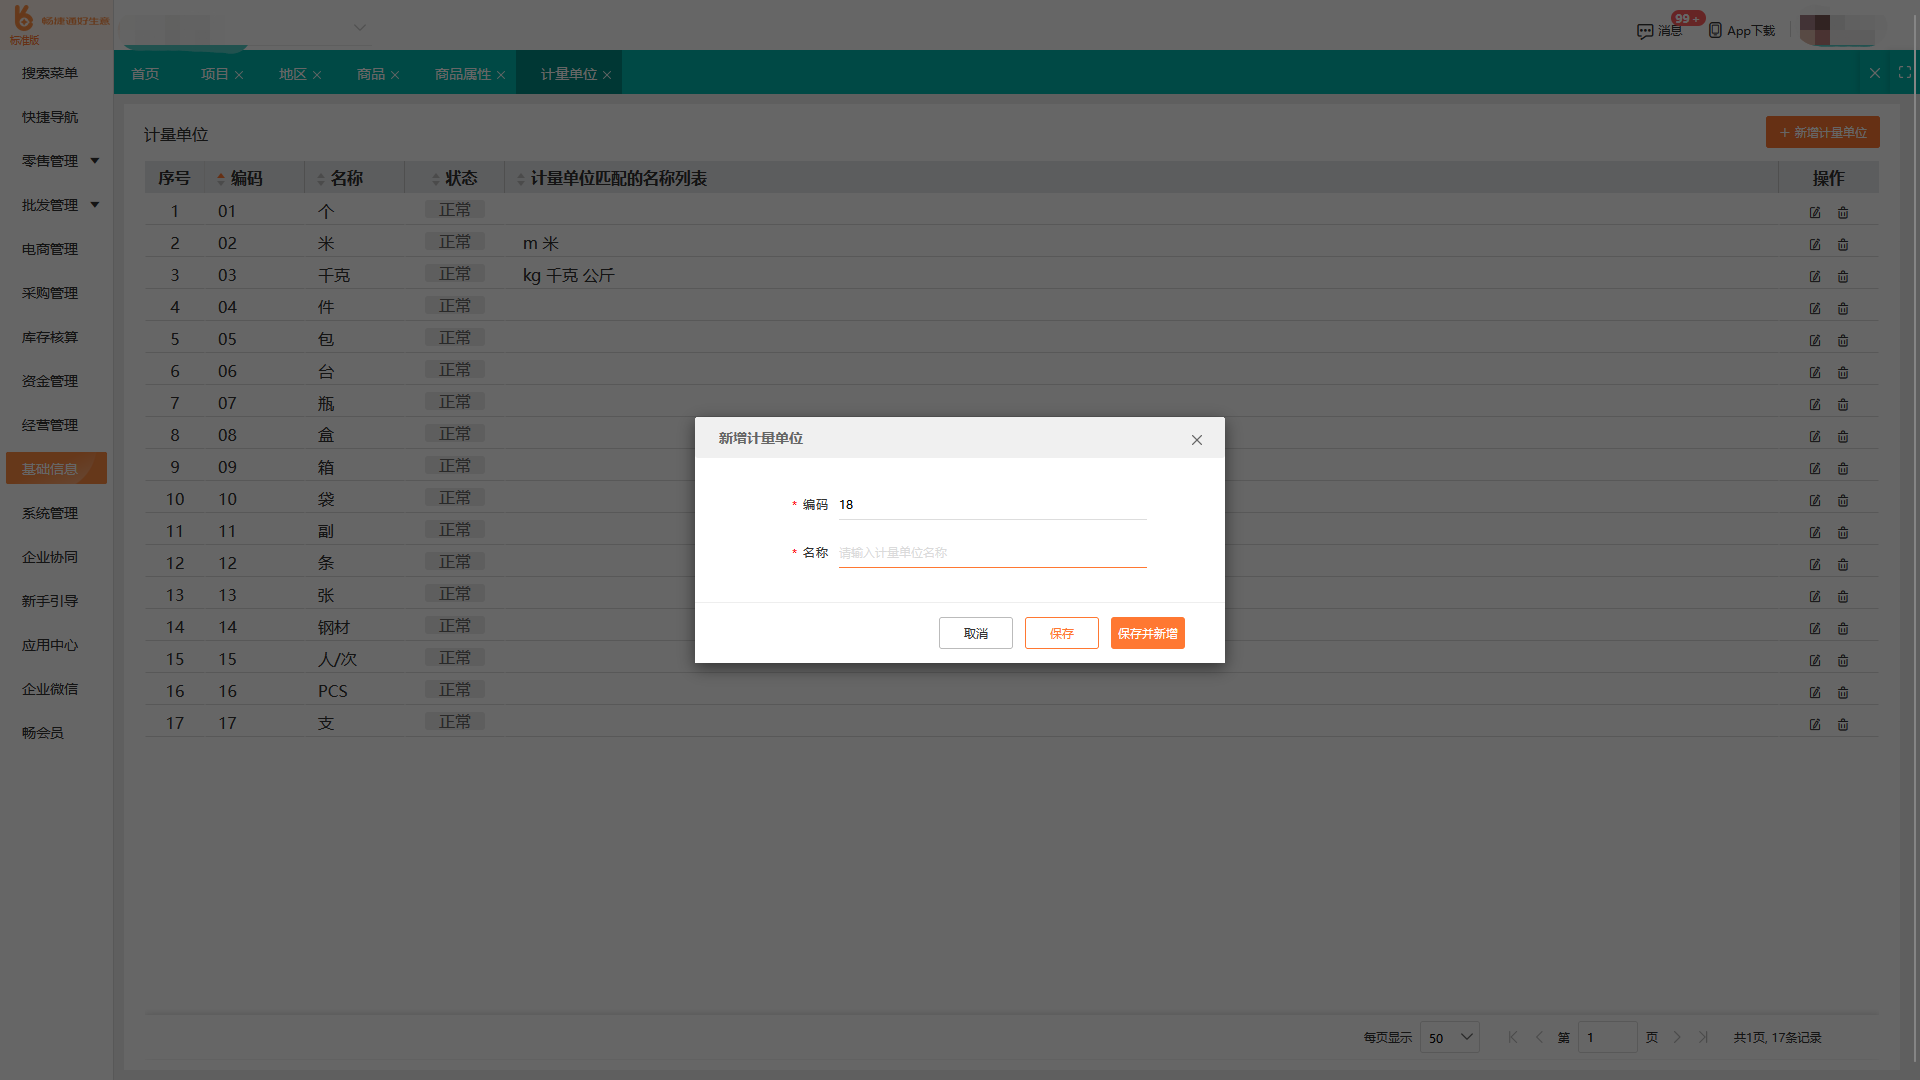Click the delete icon for row 11
Viewport: 1920px width, 1080px height.
[1844, 531]
